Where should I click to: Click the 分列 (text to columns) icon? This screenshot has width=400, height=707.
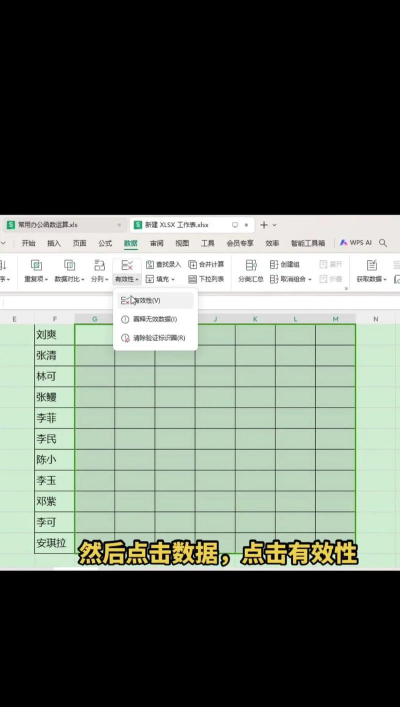tap(99, 265)
